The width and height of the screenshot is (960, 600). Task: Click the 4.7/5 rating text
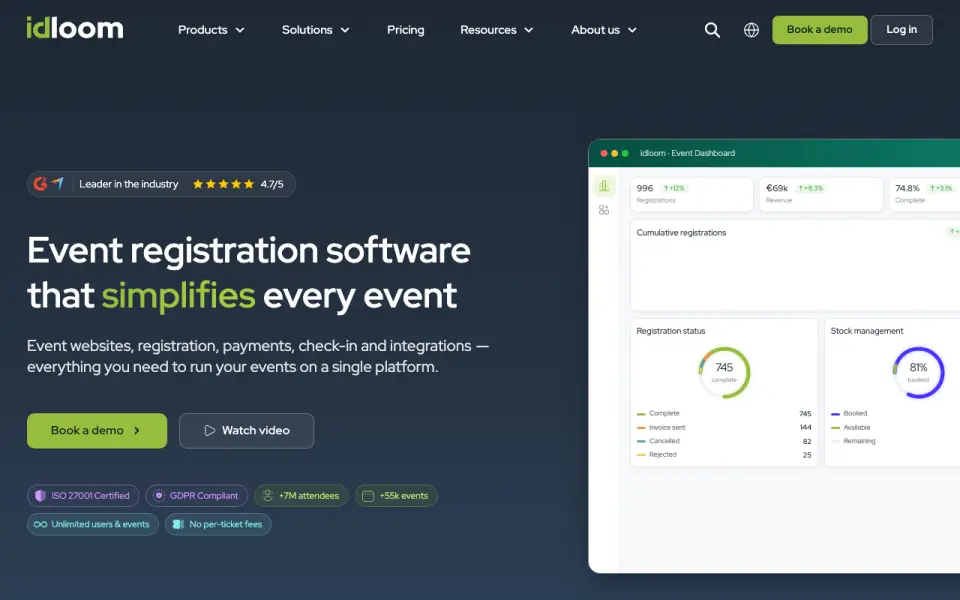[272, 184]
